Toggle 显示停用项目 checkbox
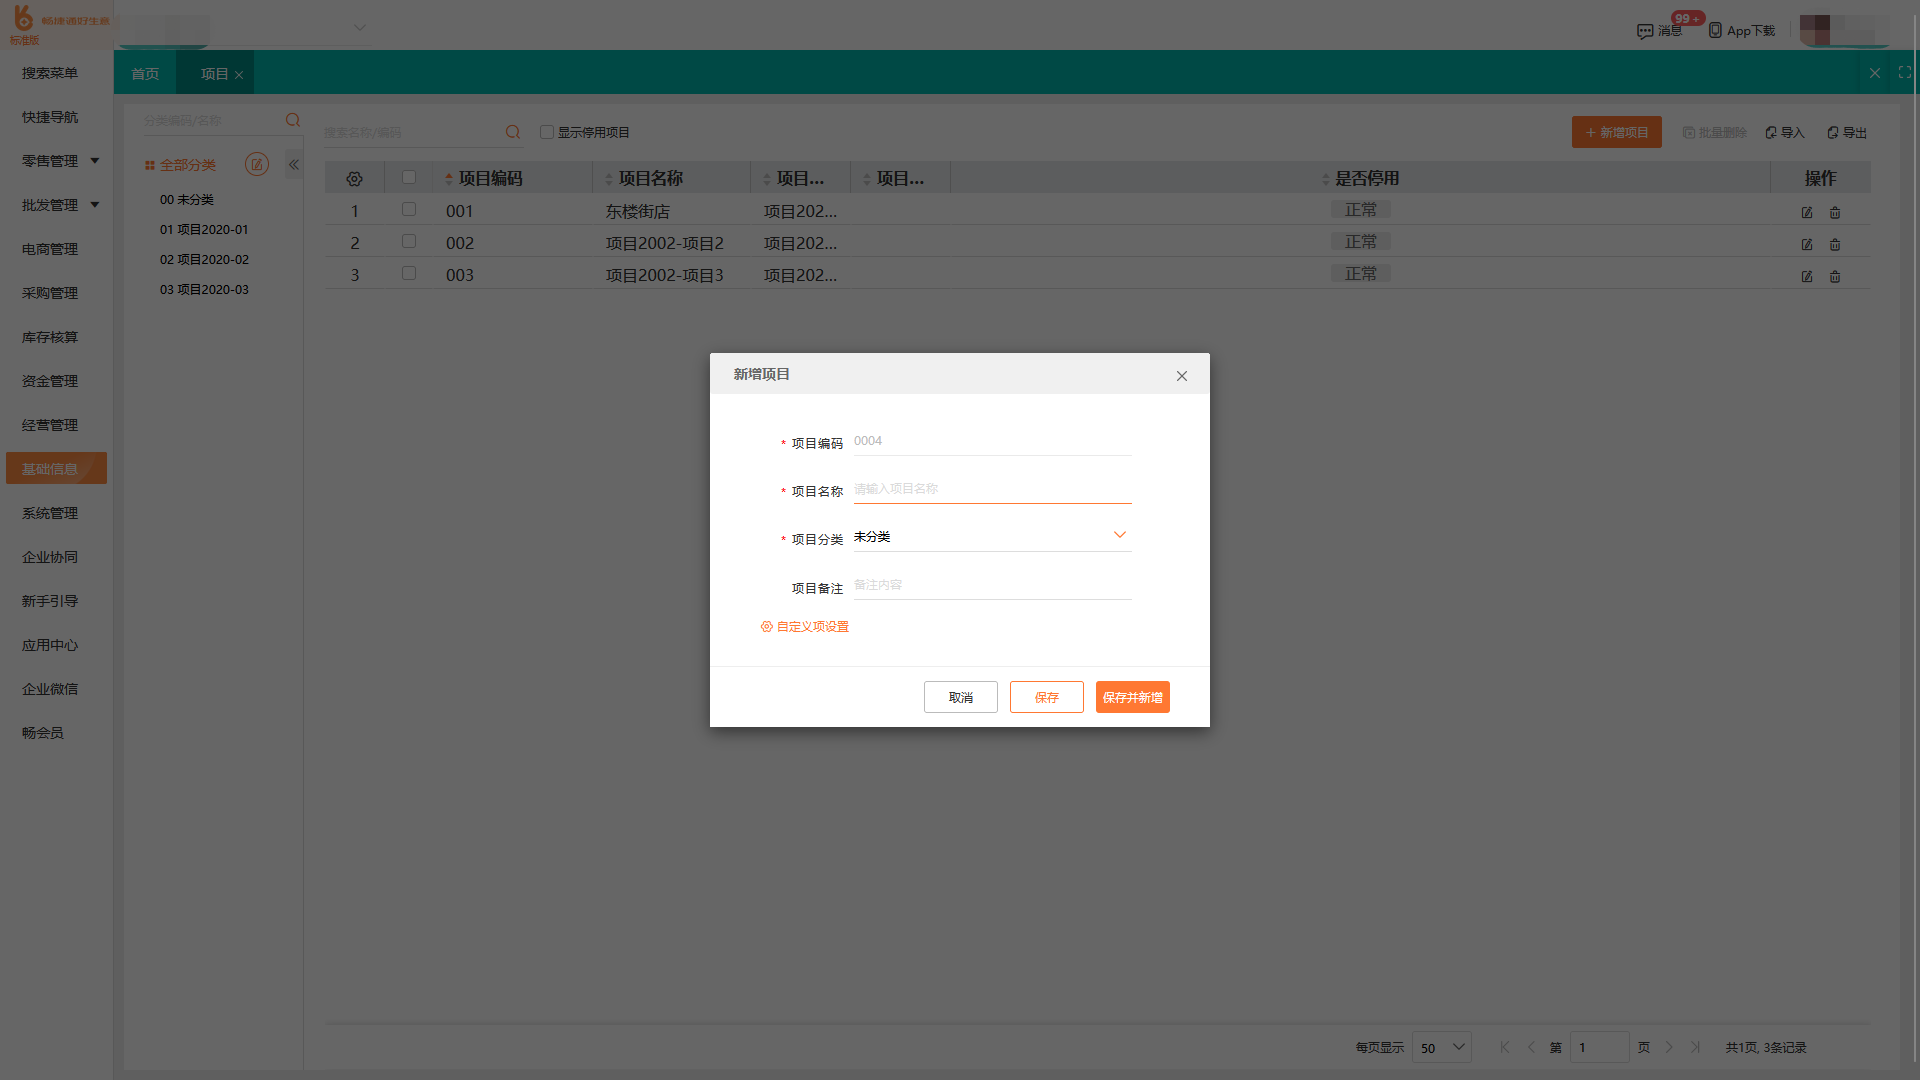 tap(546, 132)
